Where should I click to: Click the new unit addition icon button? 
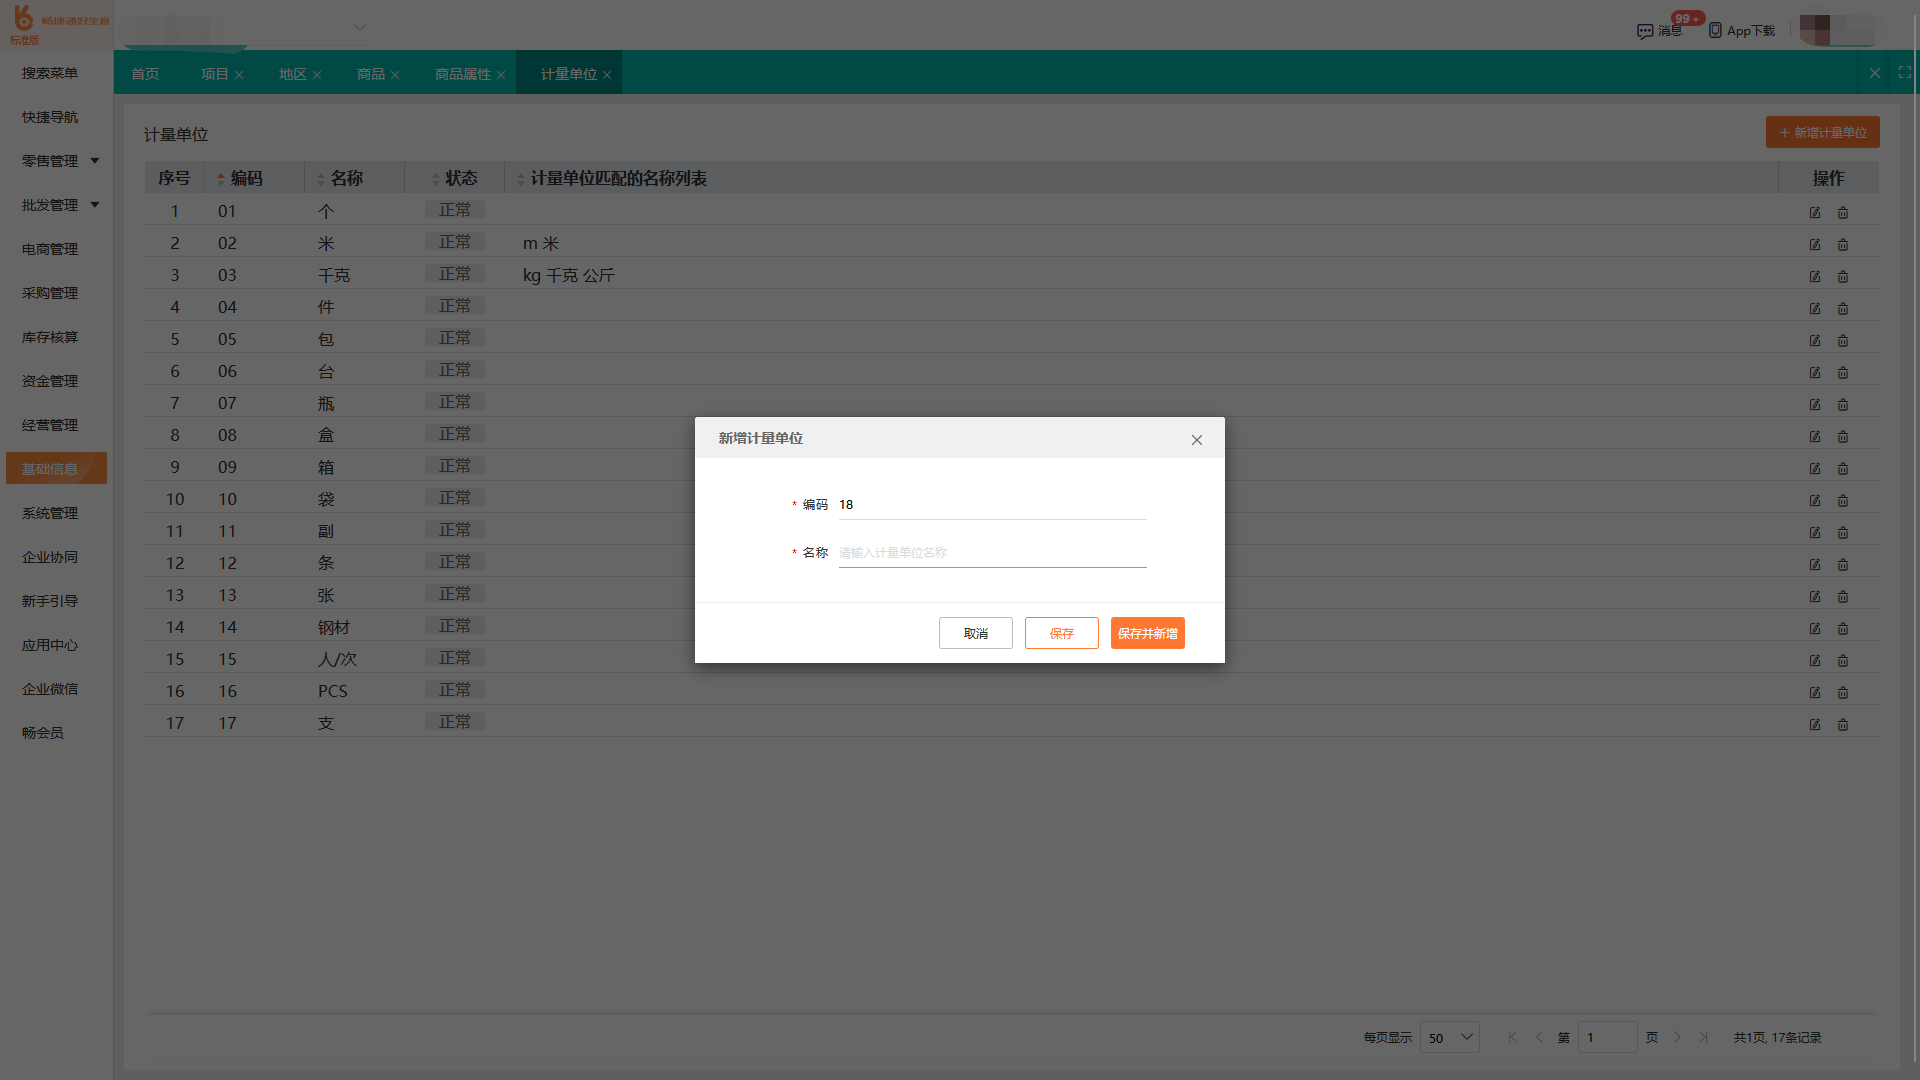tap(1822, 132)
